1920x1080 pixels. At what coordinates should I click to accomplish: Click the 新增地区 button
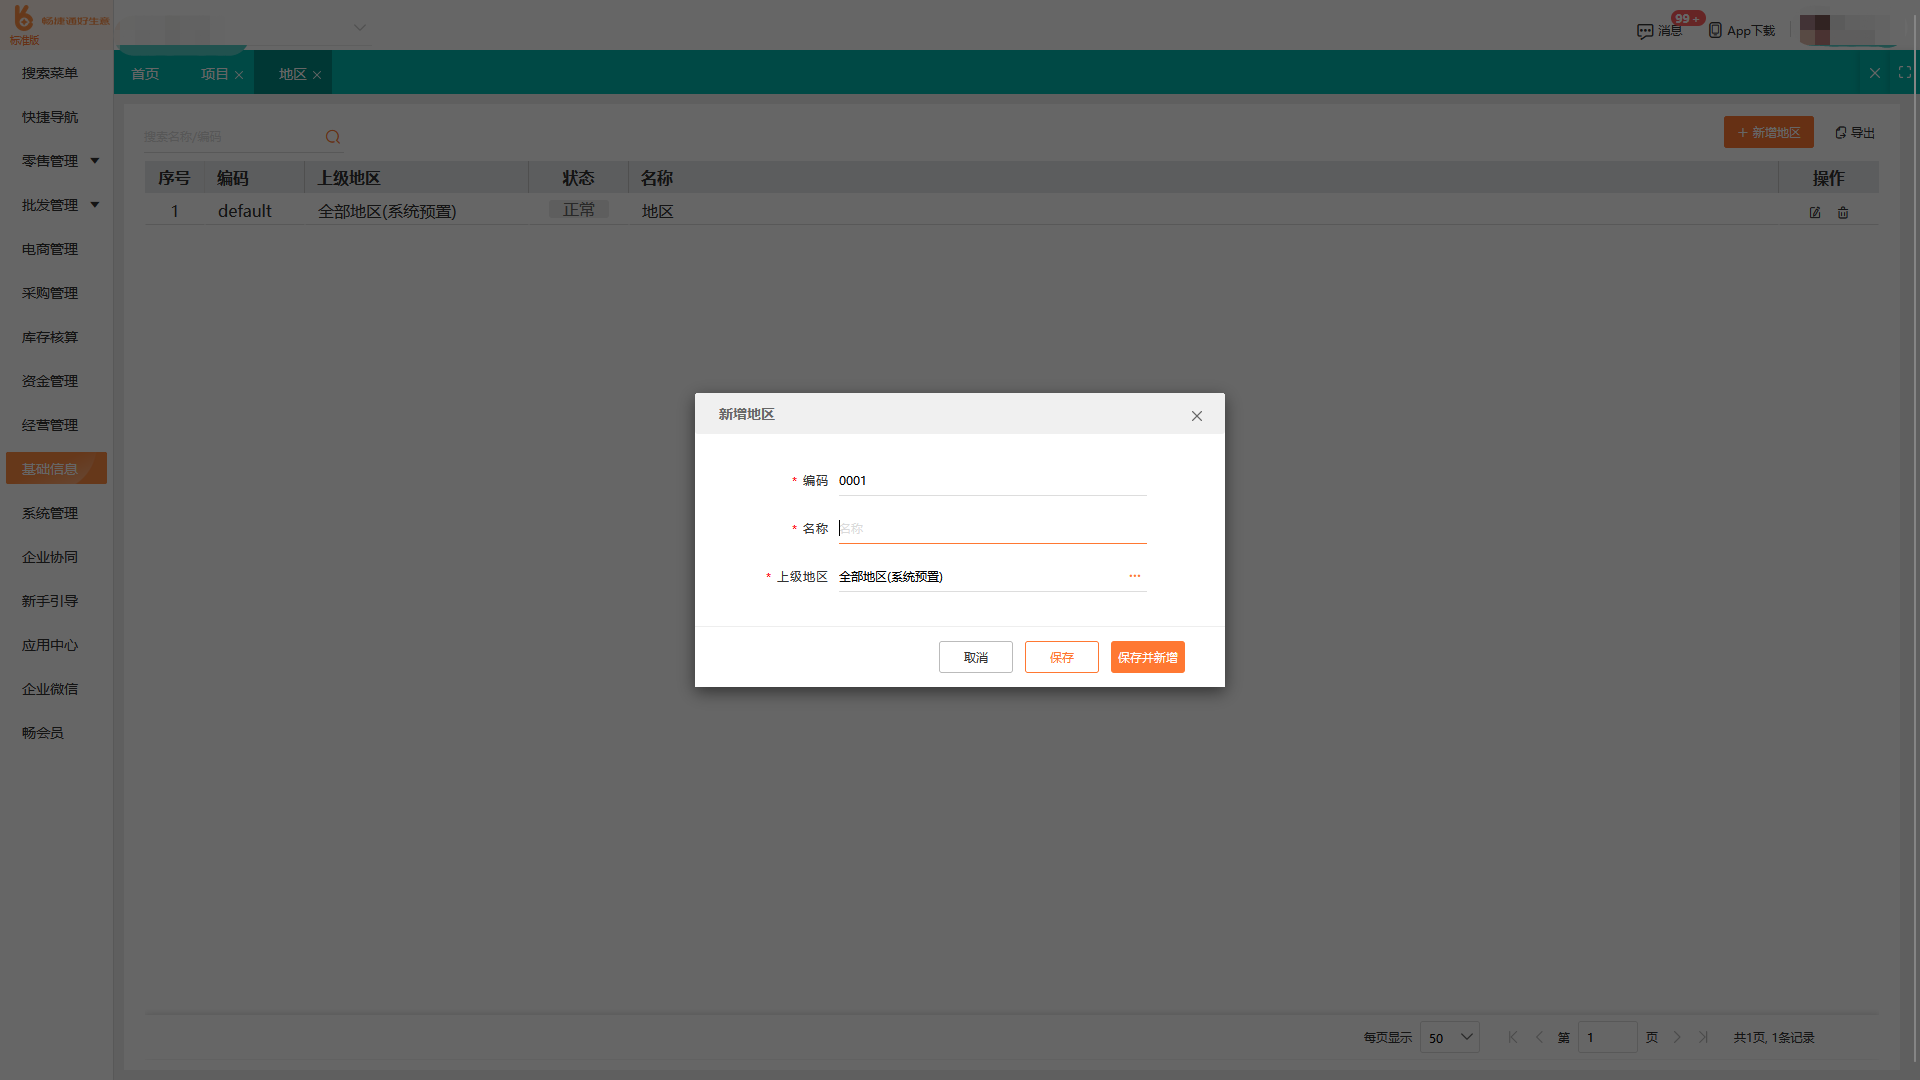pos(1768,132)
